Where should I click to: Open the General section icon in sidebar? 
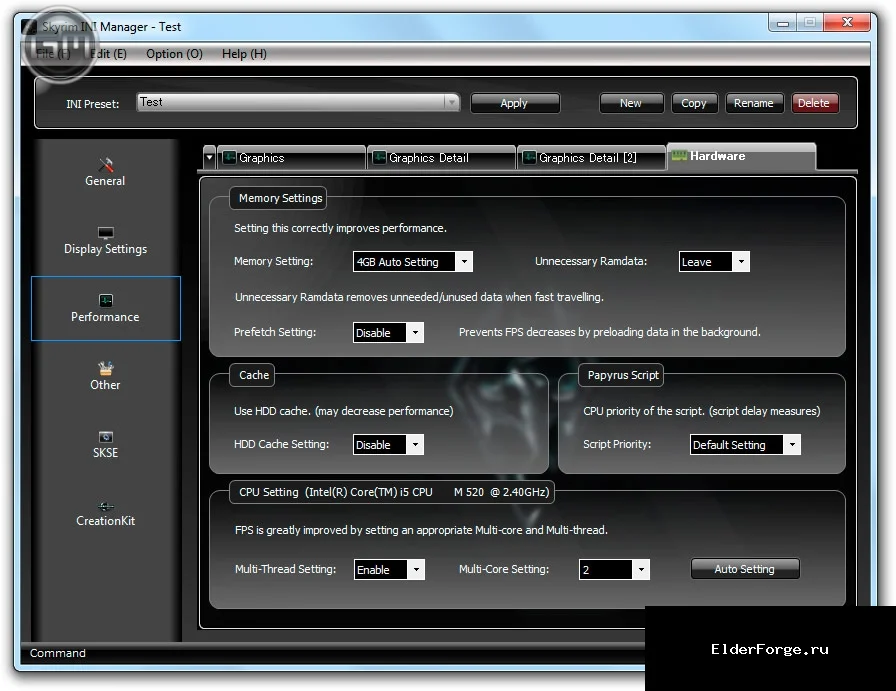point(106,164)
